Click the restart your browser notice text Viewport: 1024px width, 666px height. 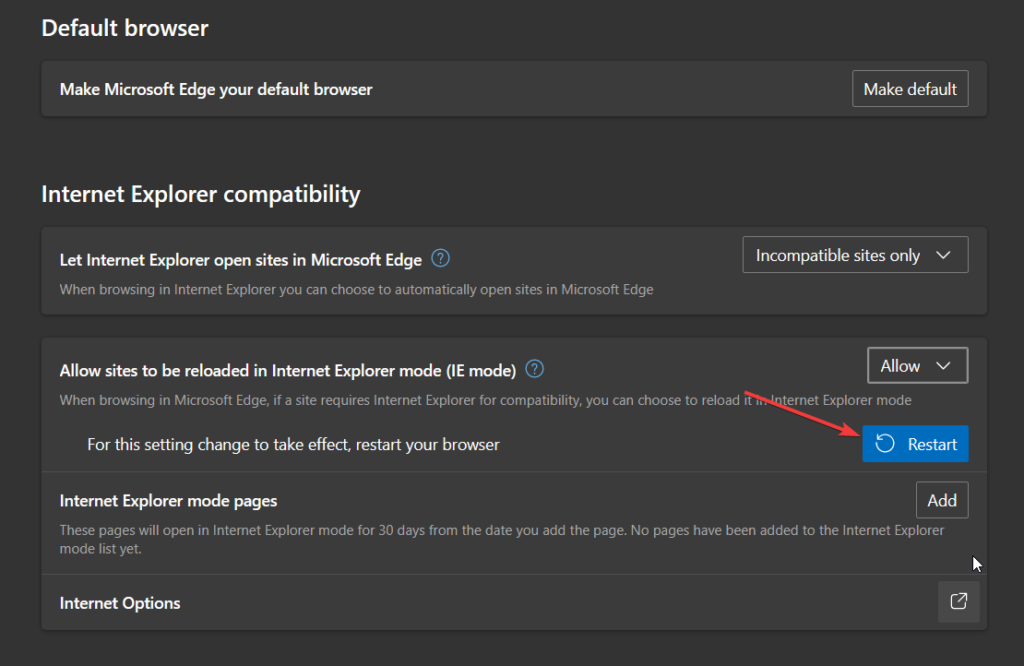293,445
